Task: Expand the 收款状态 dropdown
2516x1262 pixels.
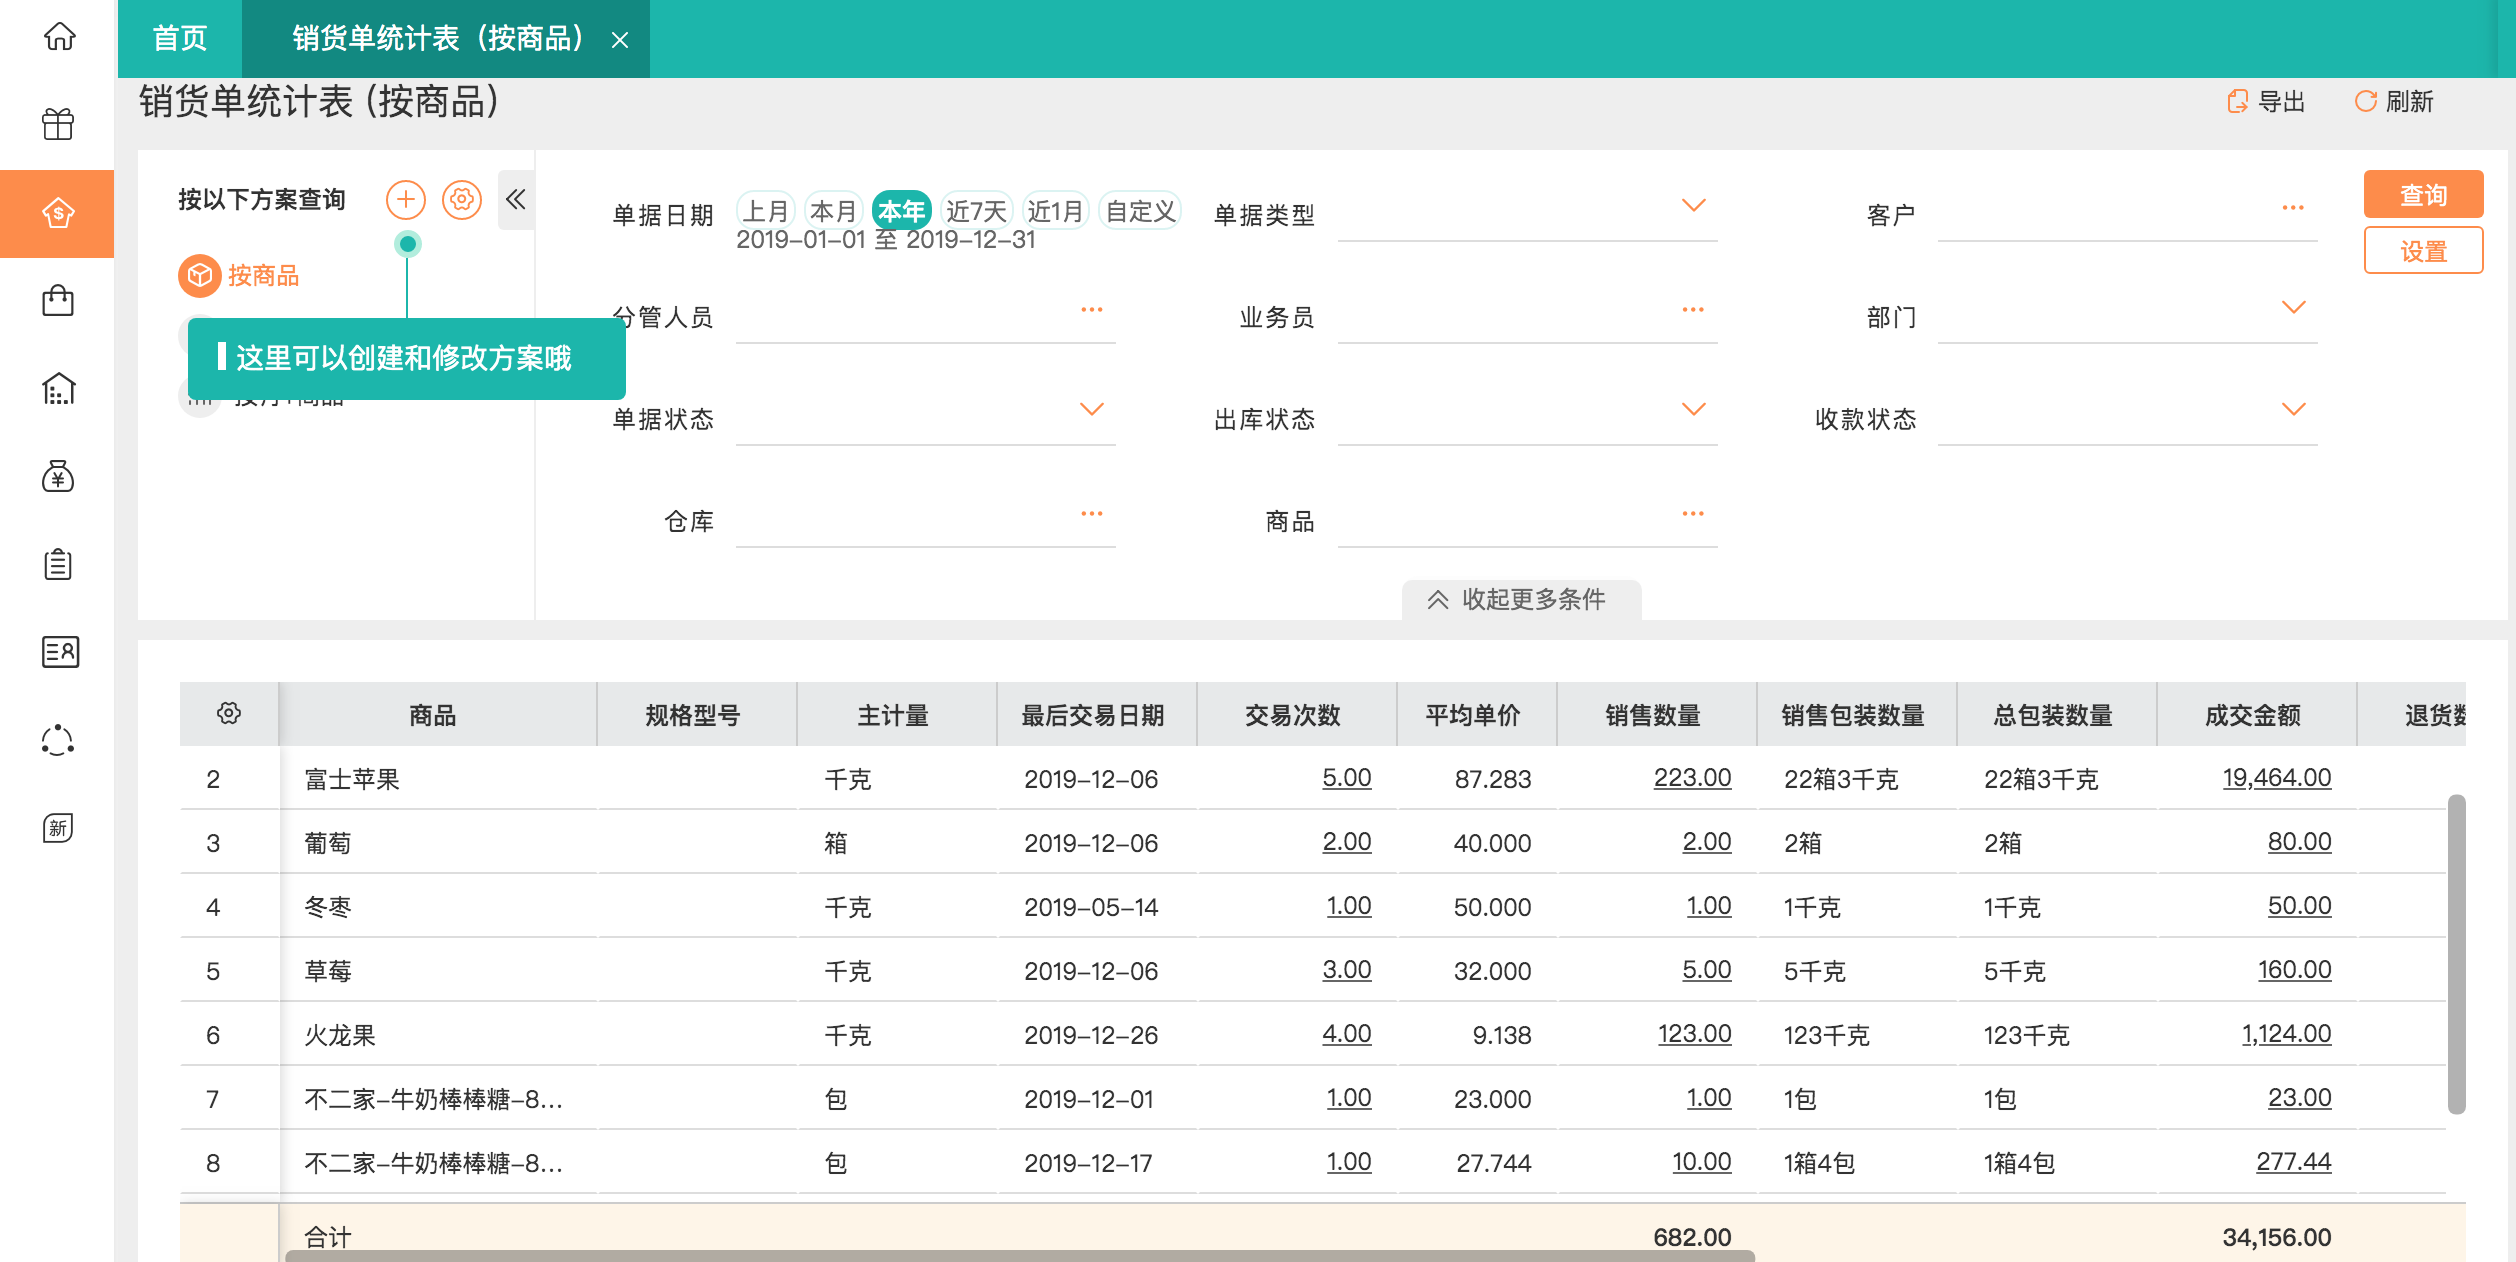Action: [x=2300, y=415]
